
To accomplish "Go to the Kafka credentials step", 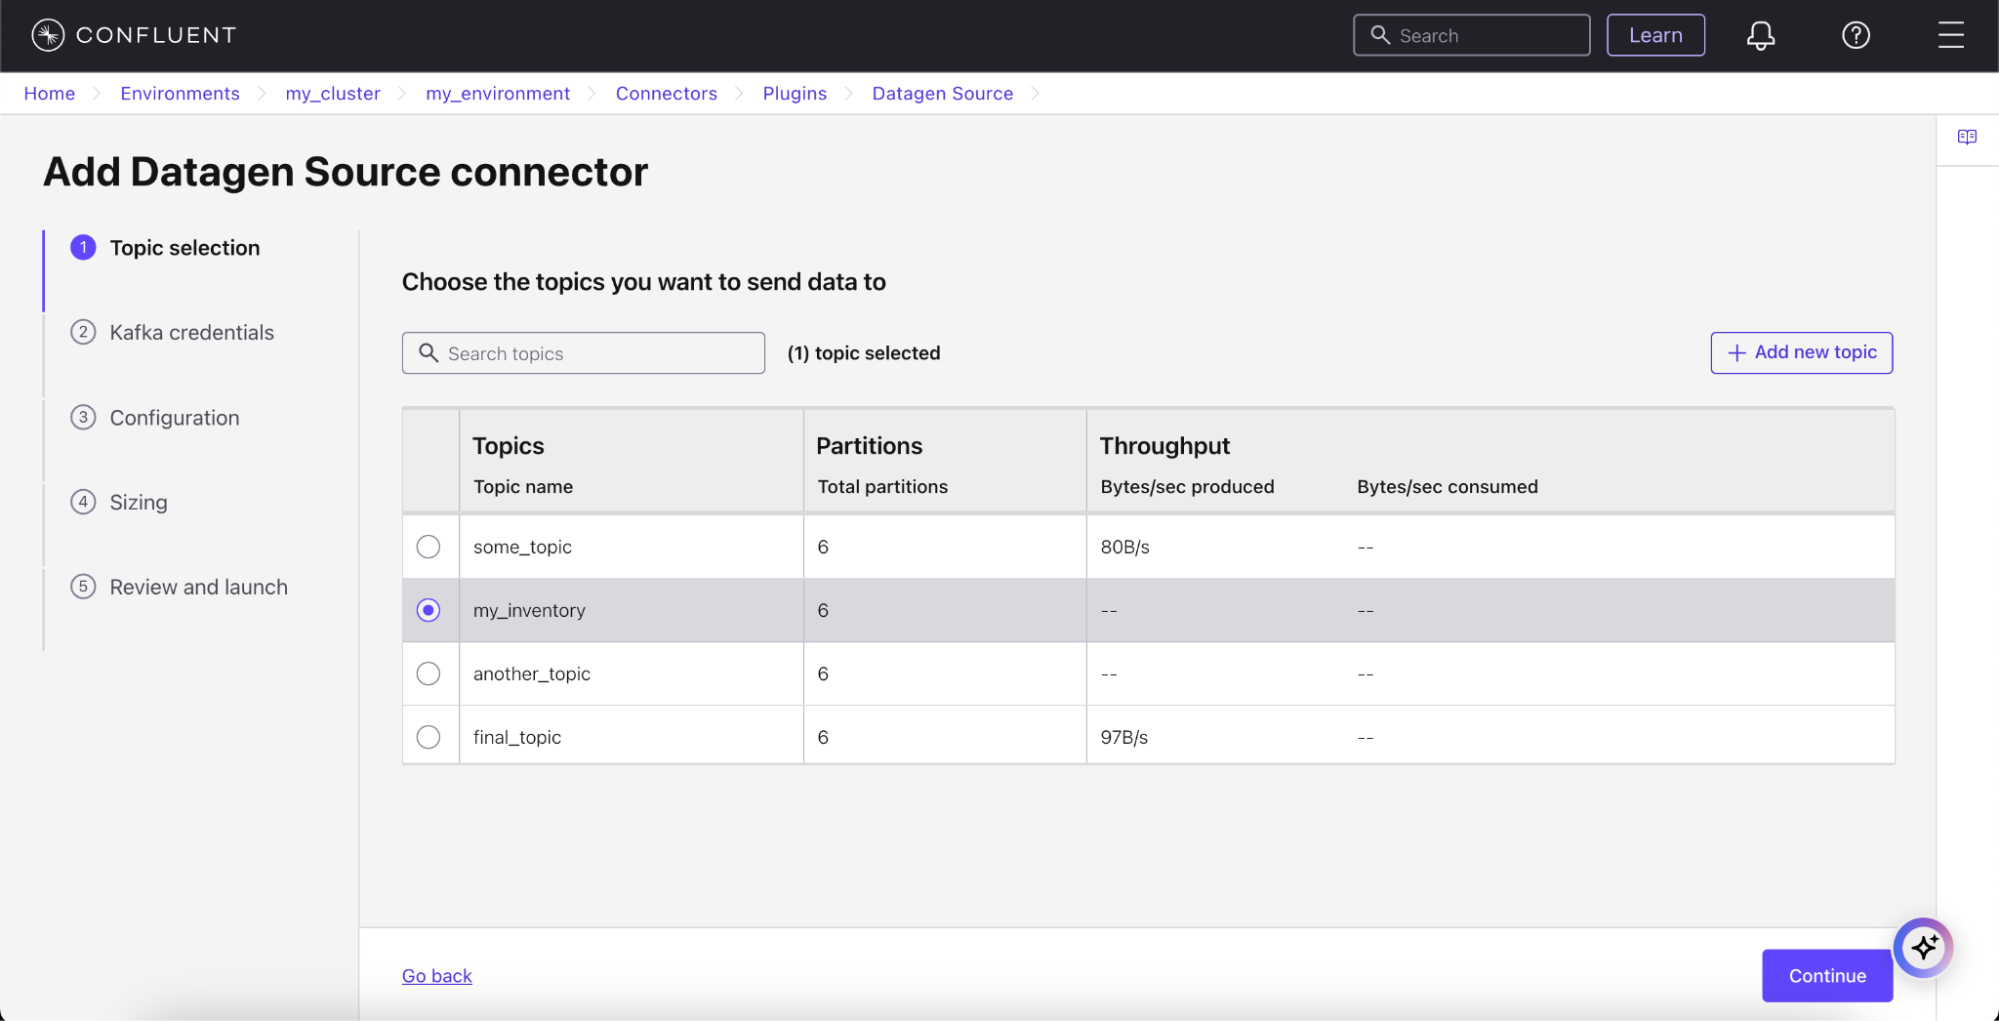I will [191, 332].
